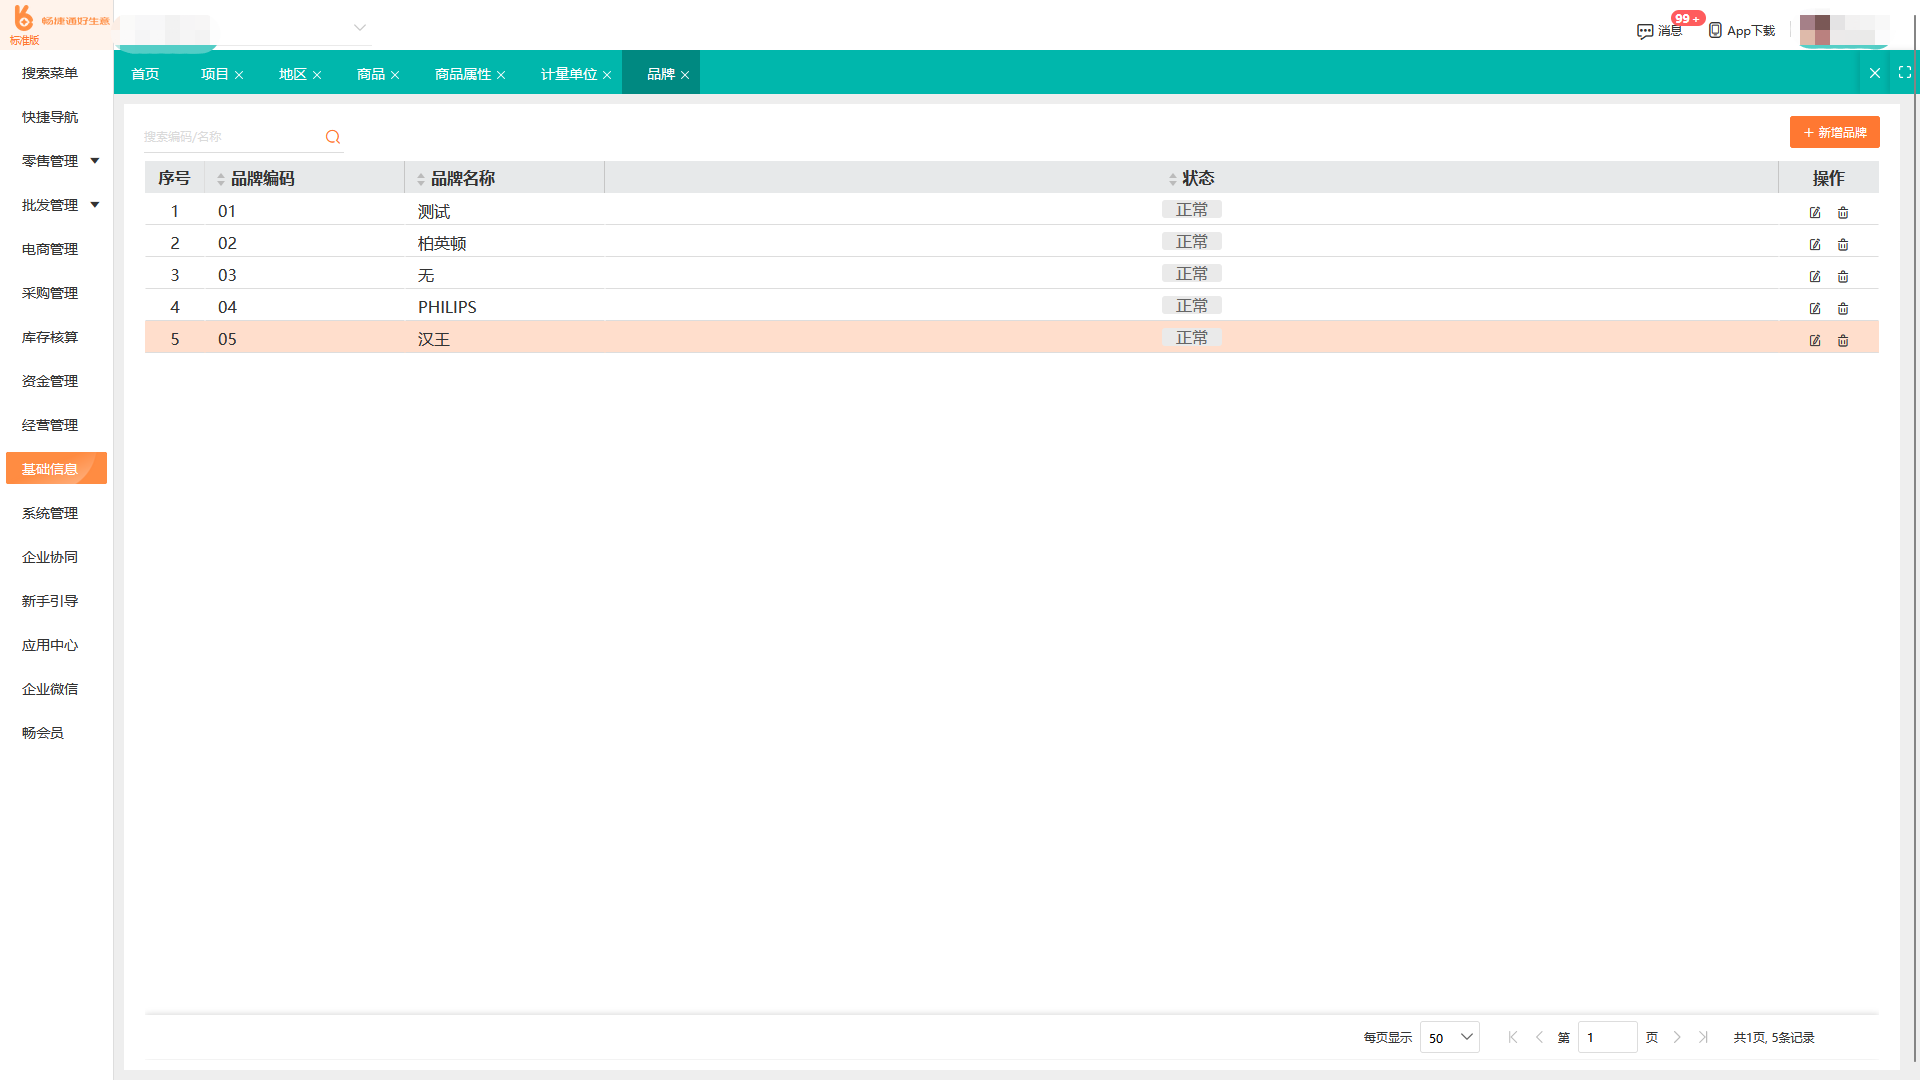Click the delete icon for 柏英顿 brand

[1844, 243]
